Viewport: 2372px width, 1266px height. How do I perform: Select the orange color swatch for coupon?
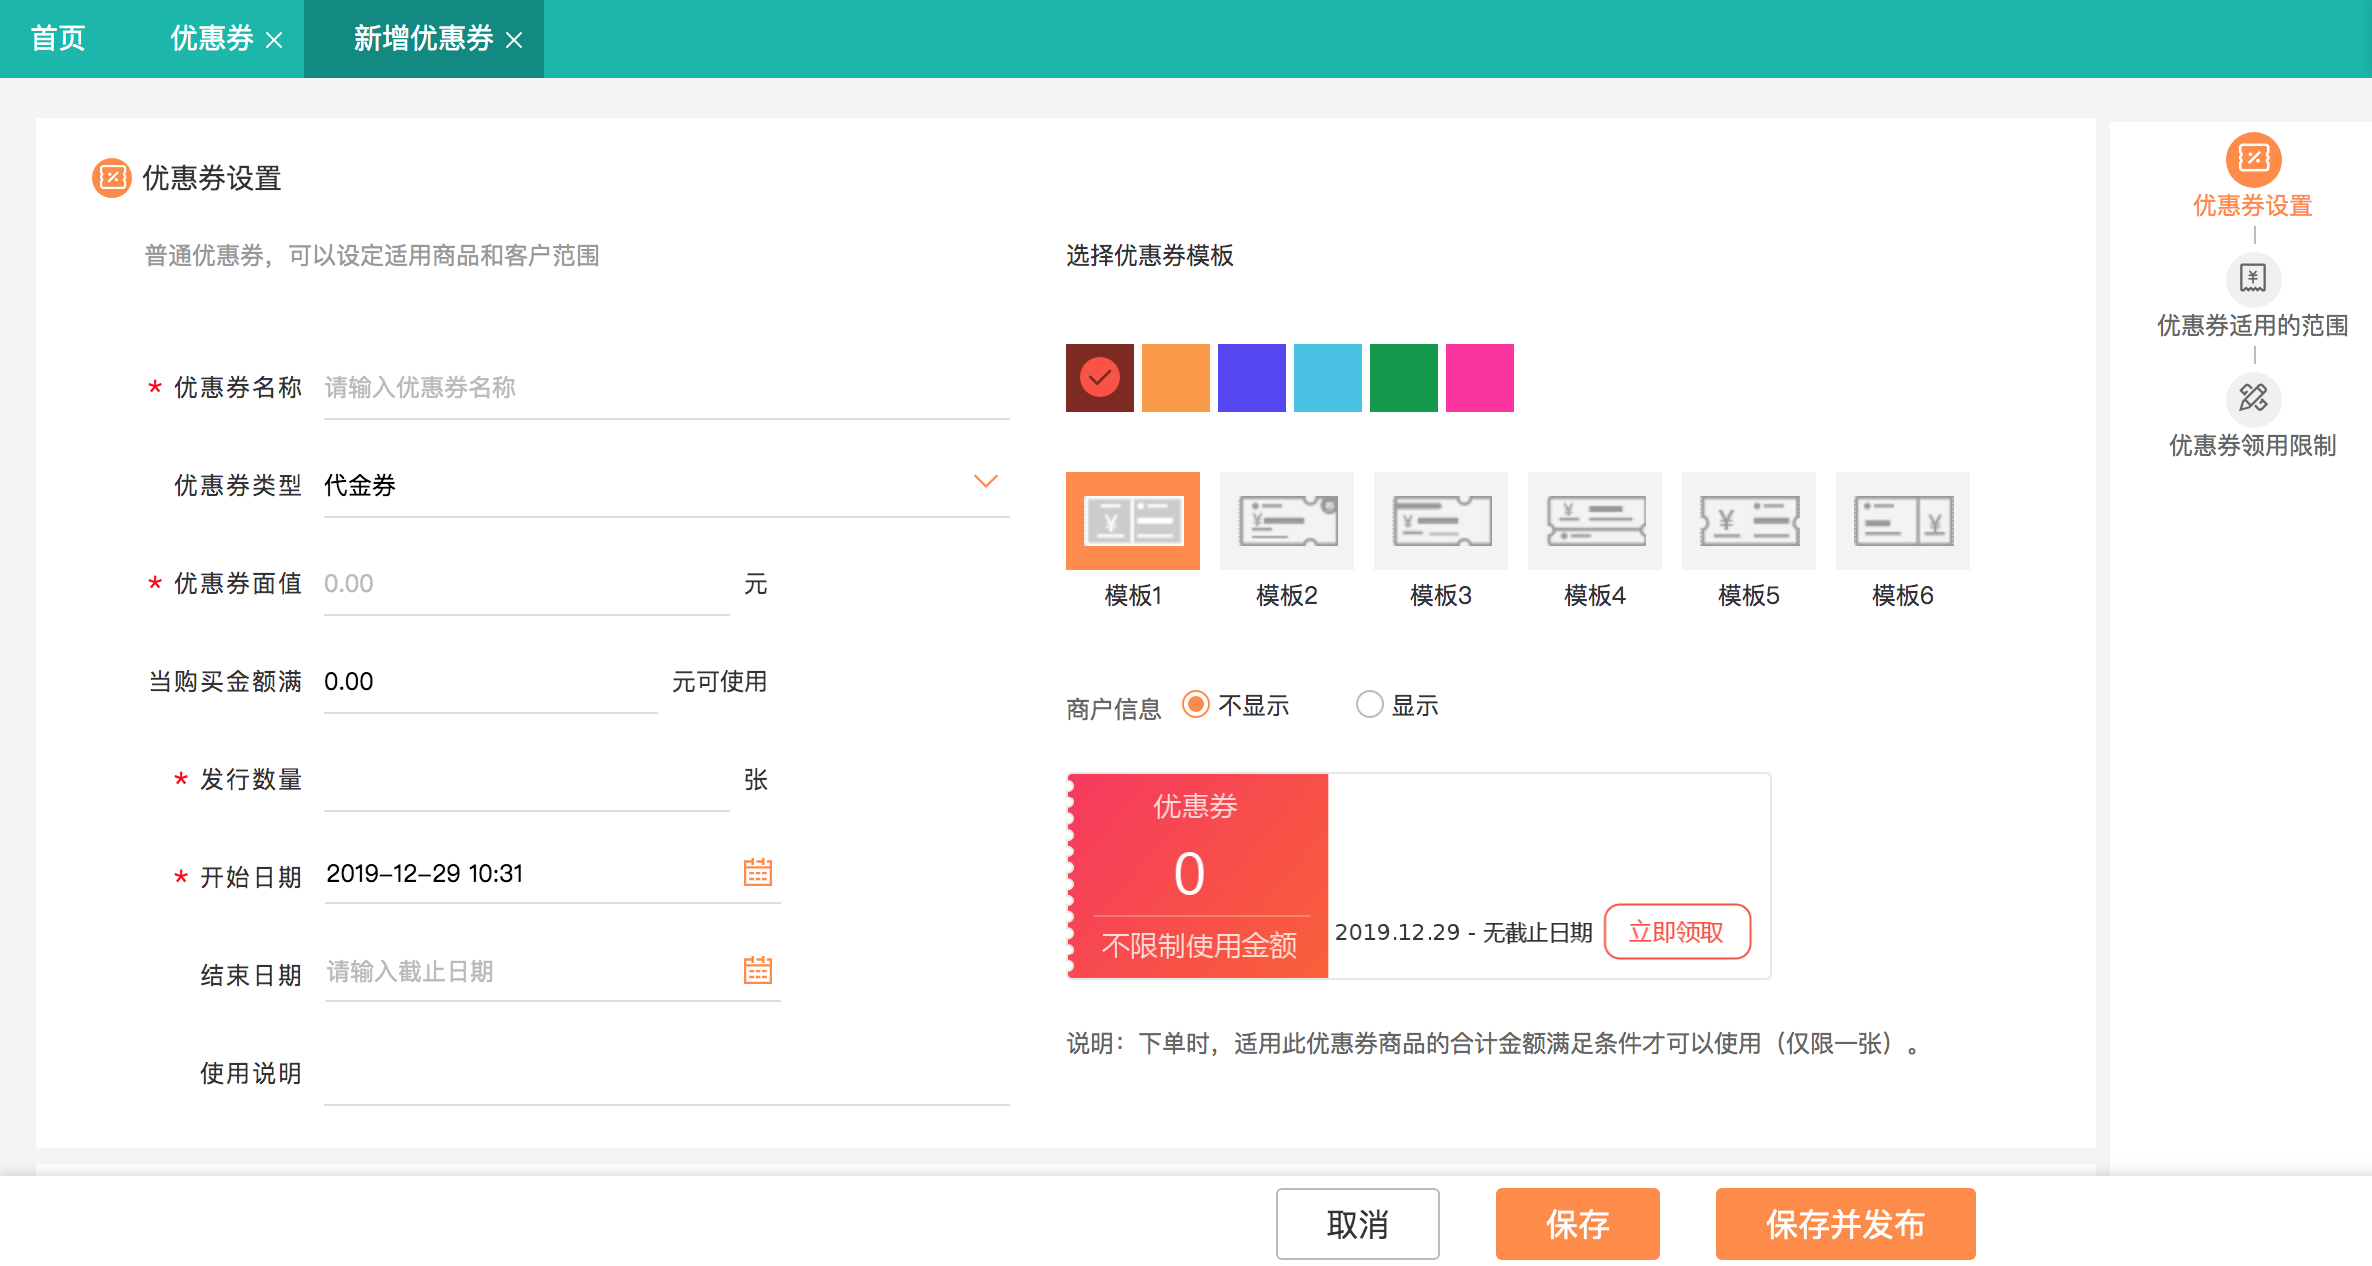pos(1177,377)
